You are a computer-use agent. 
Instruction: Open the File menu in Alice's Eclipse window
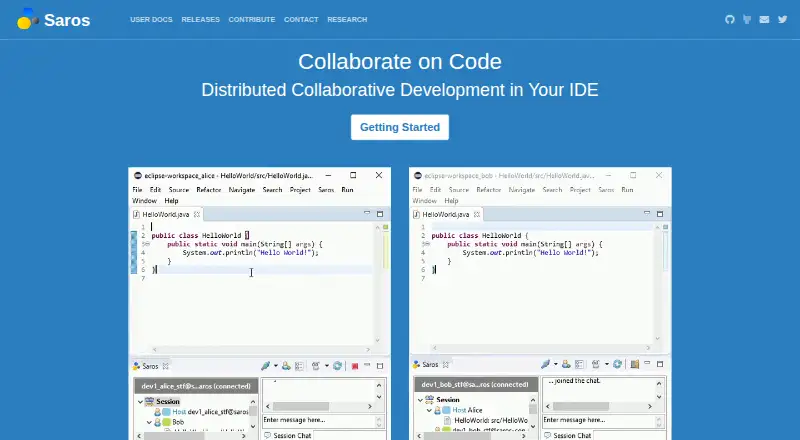pyautogui.click(x=137, y=189)
